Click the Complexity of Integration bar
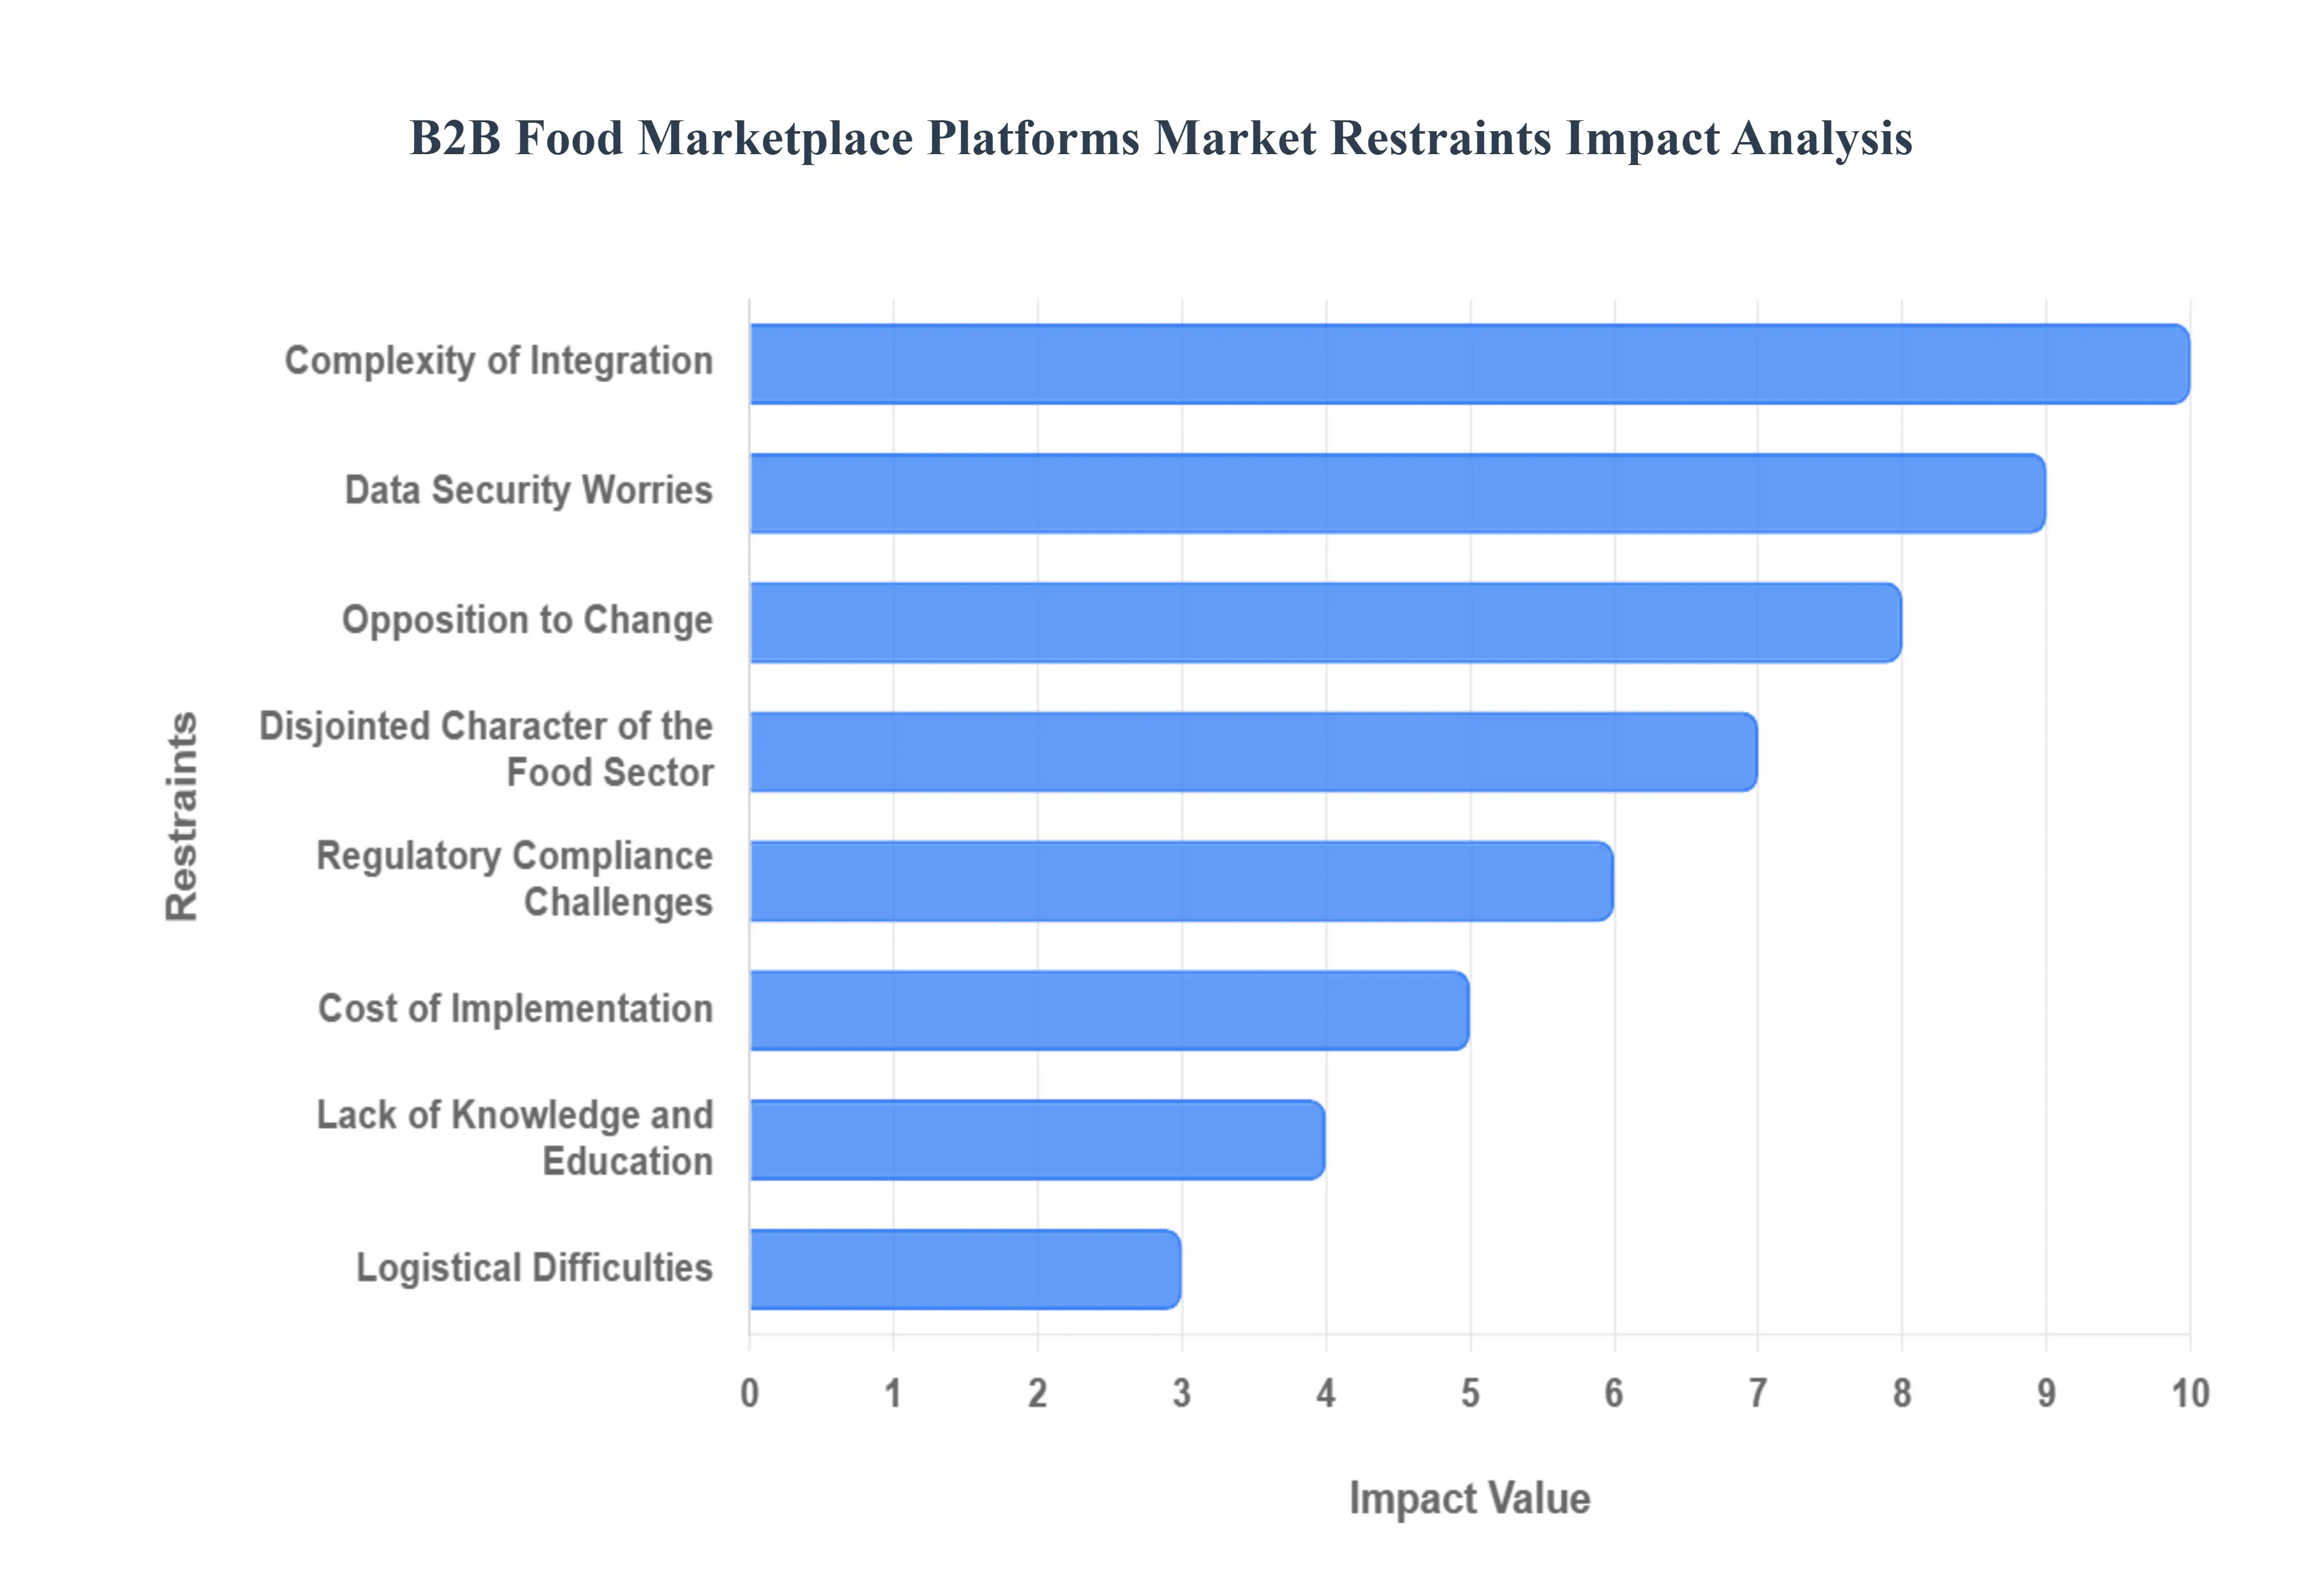Viewport: 2322px width, 1596px height. click(1468, 364)
